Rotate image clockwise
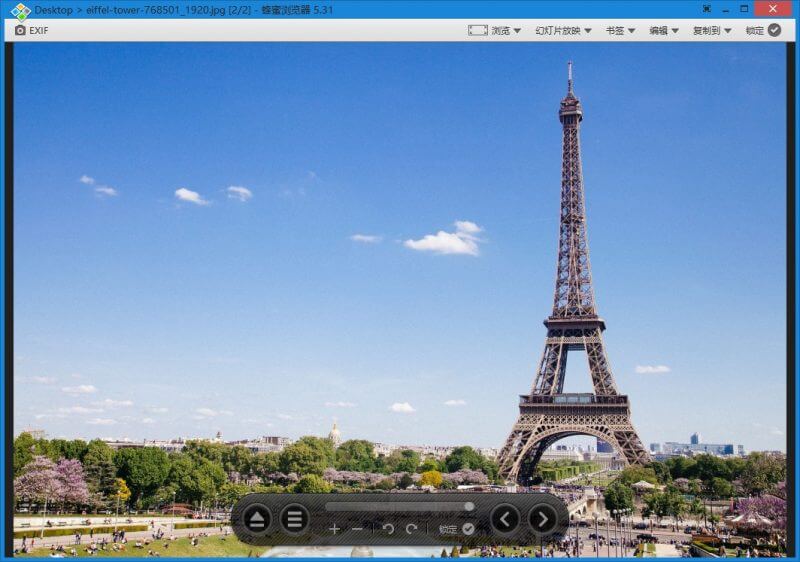This screenshot has width=800, height=562. tap(411, 529)
